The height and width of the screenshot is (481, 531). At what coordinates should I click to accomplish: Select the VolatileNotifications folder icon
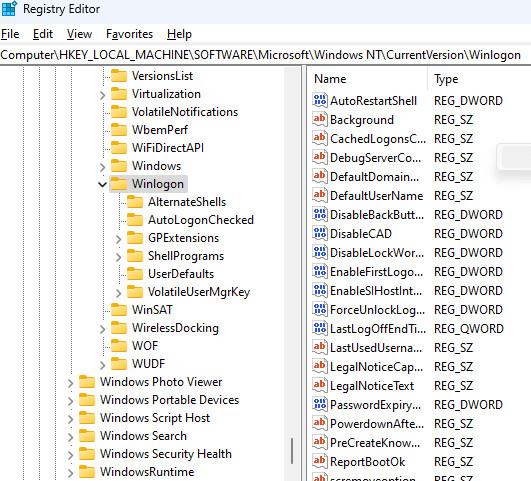click(x=119, y=112)
